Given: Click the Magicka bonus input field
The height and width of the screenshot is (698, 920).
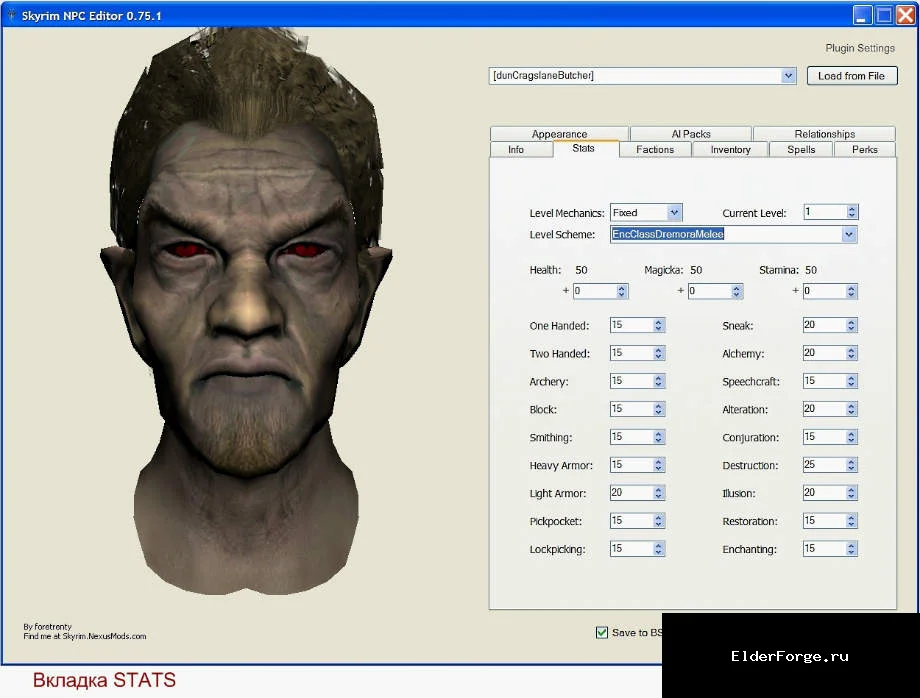Looking at the screenshot, I should tap(708, 292).
